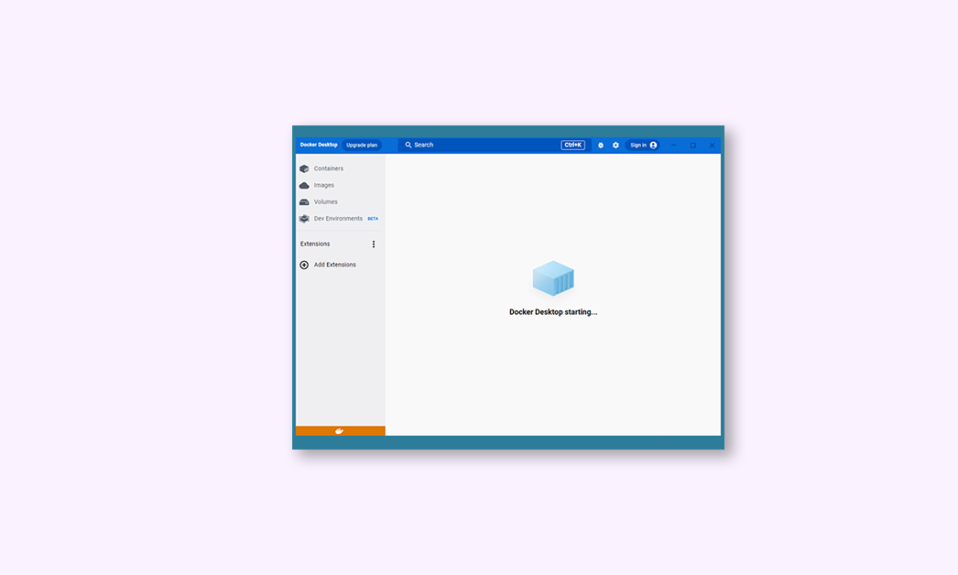Click the magnifier icon in search bar
The height and width of the screenshot is (575, 958).
coord(408,145)
